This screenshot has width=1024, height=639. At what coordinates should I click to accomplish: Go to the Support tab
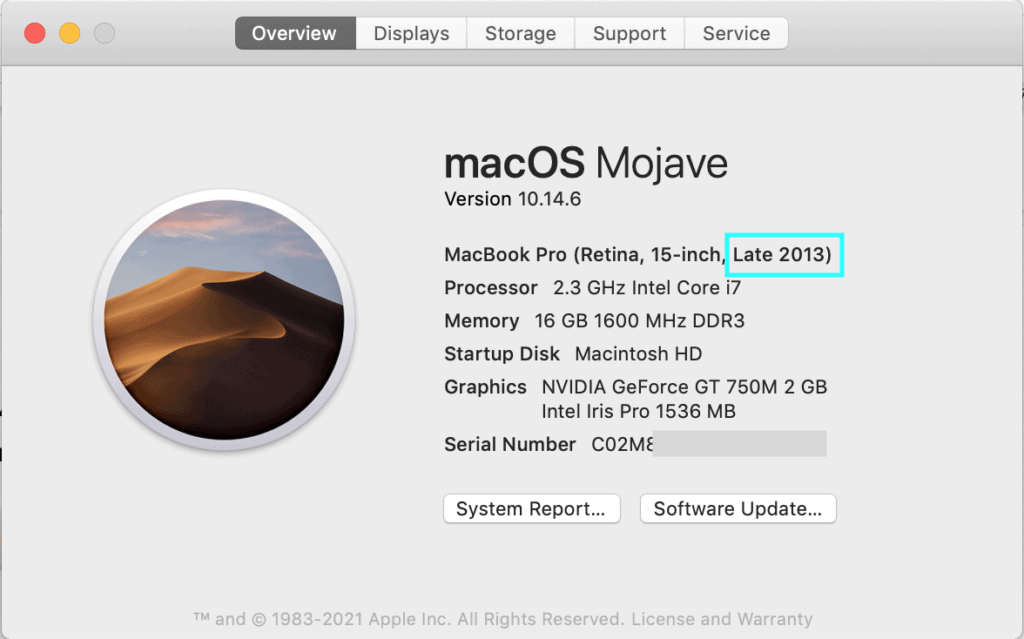tap(629, 33)
